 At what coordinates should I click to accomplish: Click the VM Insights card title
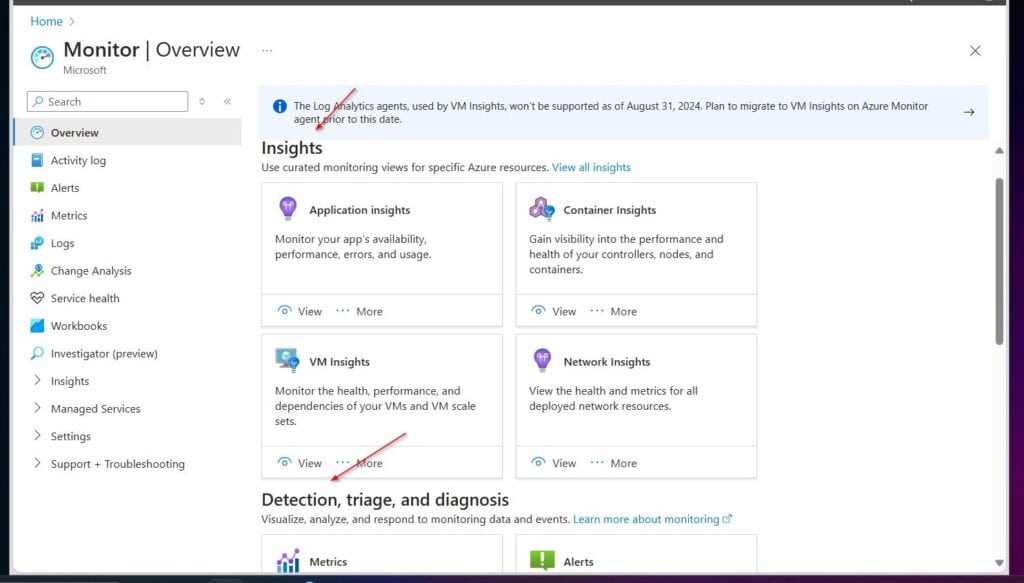click(340, 362)
